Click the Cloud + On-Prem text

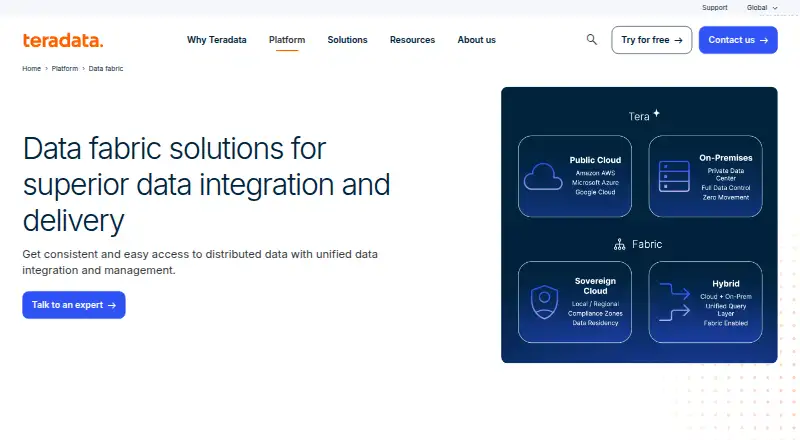click(x=726, y=297)
